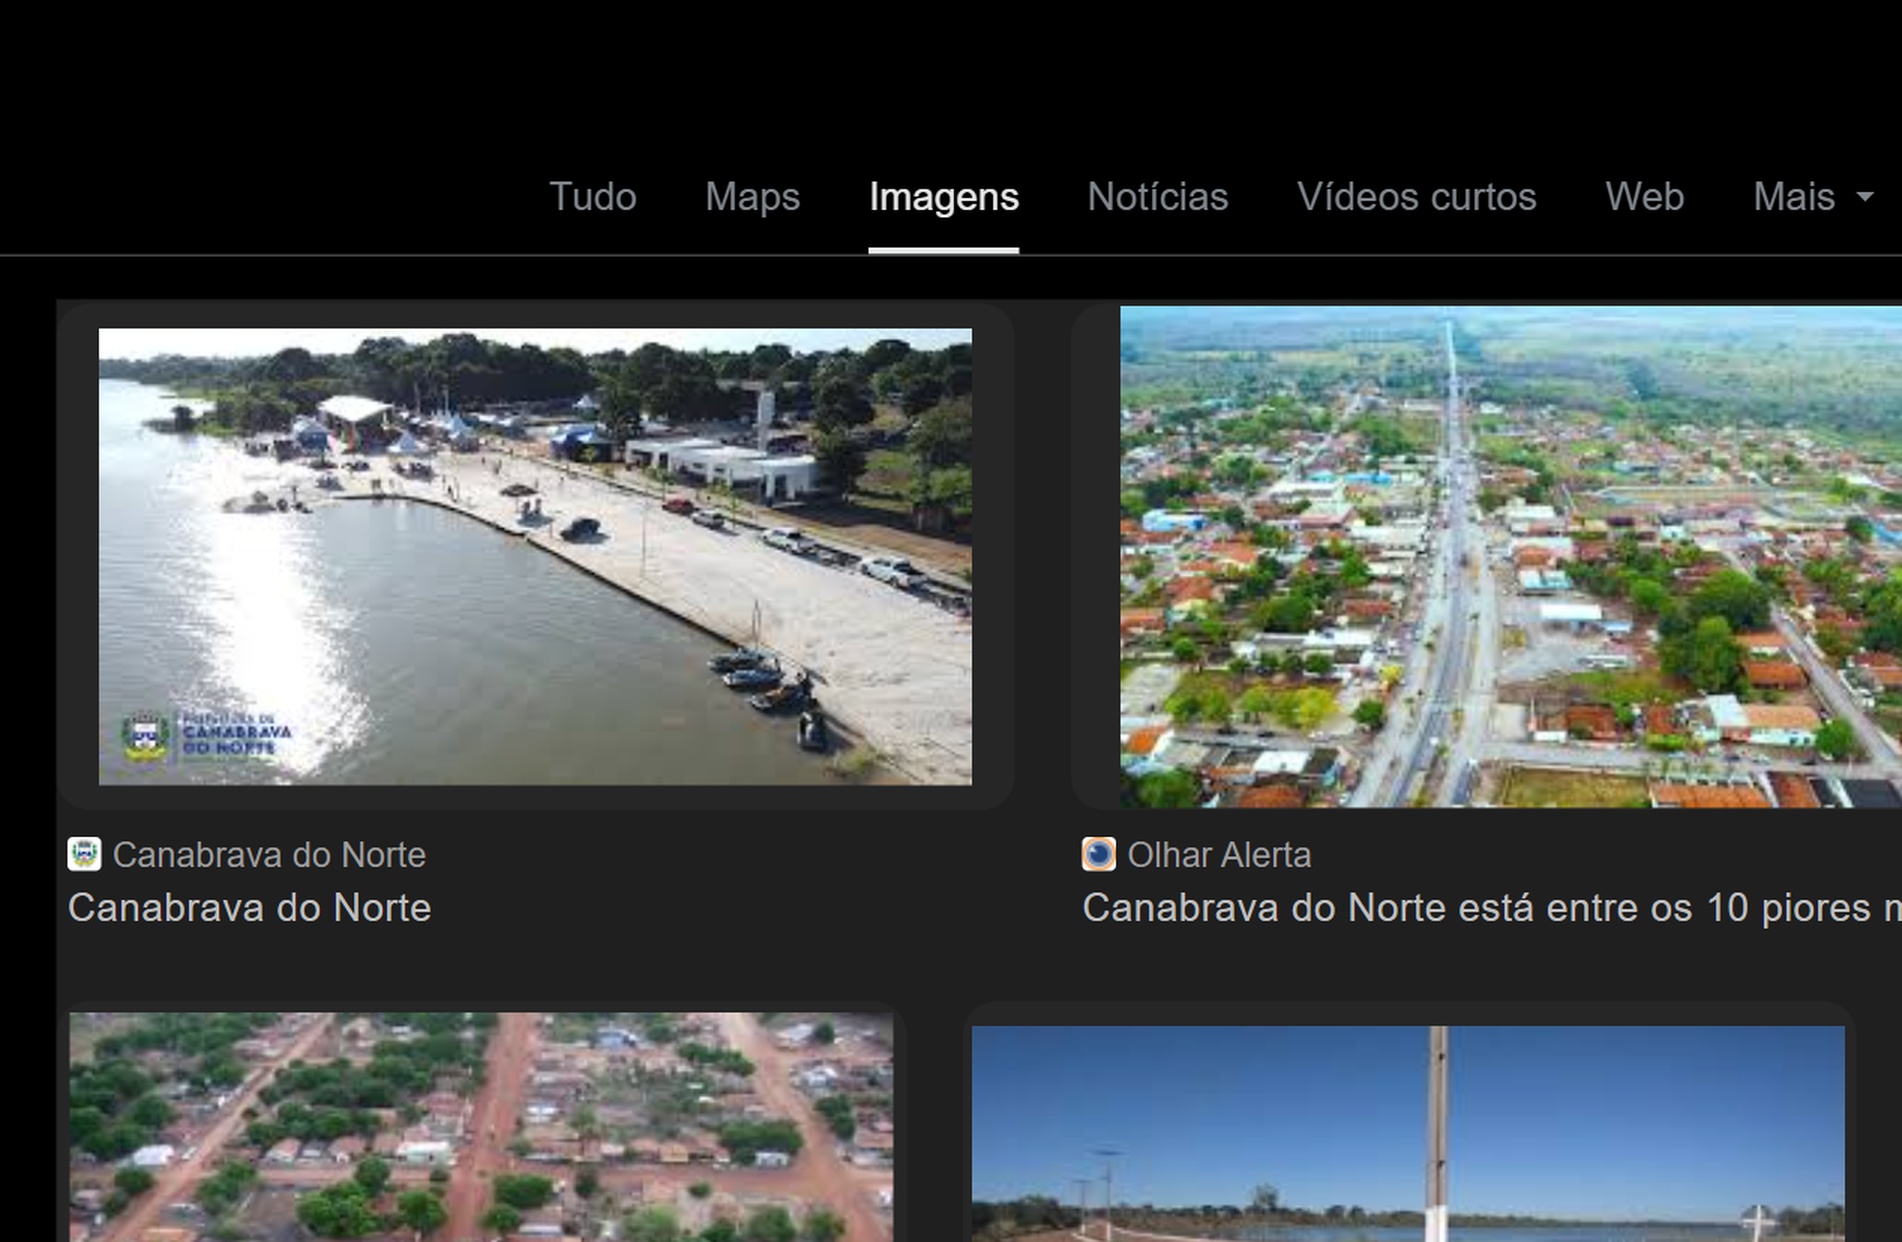Click the site icon above the news headline

pos(1098,854)
